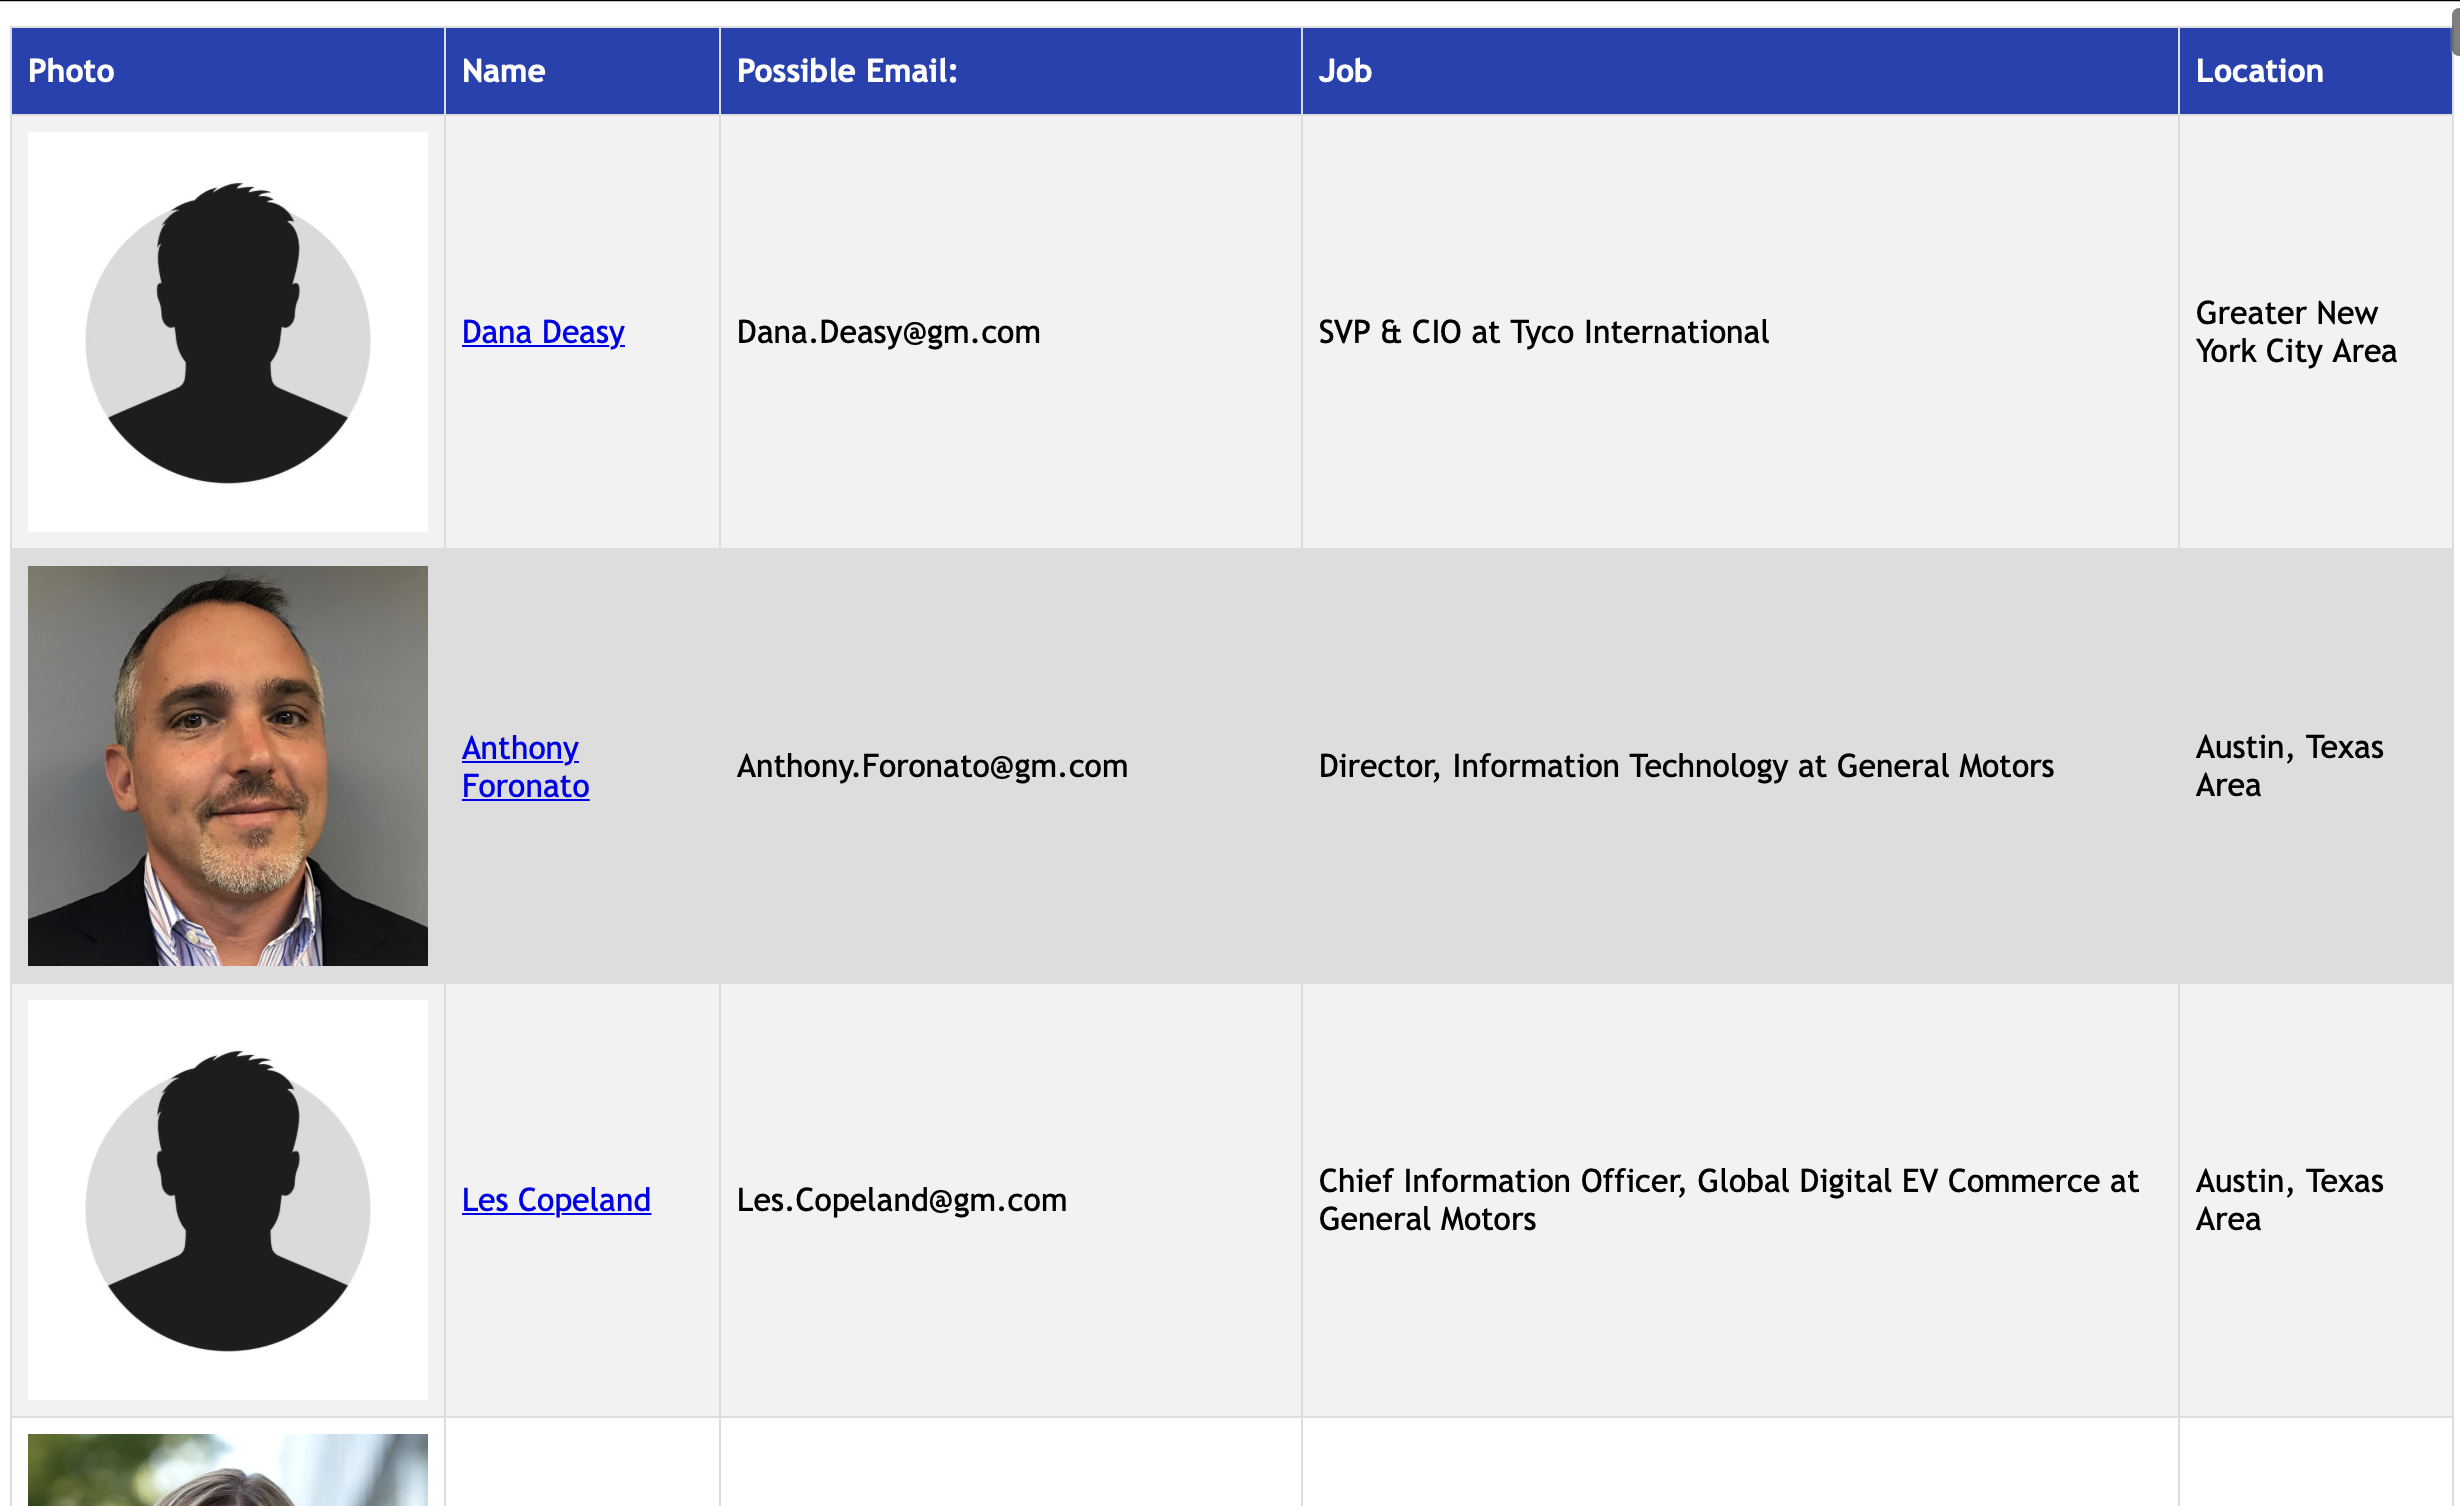Screen dimensions: 2460x1506
Task: Select the email Dana.Deasy@gm.com
Action: (x=888, y=332)
